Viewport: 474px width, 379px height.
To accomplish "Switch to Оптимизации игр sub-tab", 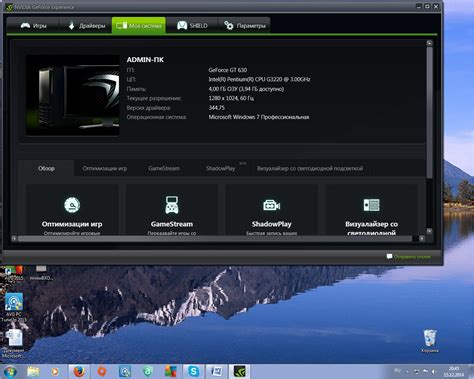I will [105, 168].
